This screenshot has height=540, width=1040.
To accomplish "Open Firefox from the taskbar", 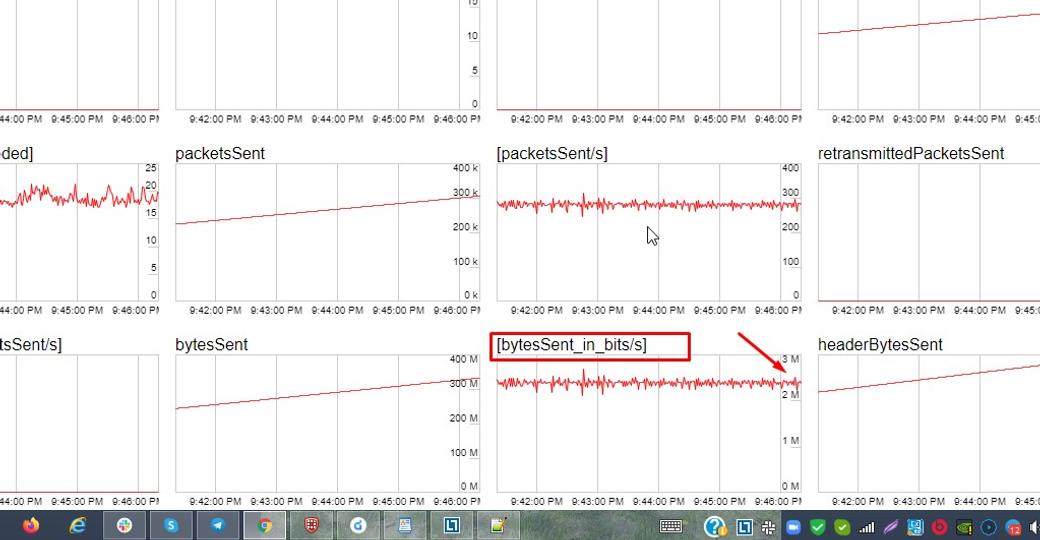I will 31,525.
